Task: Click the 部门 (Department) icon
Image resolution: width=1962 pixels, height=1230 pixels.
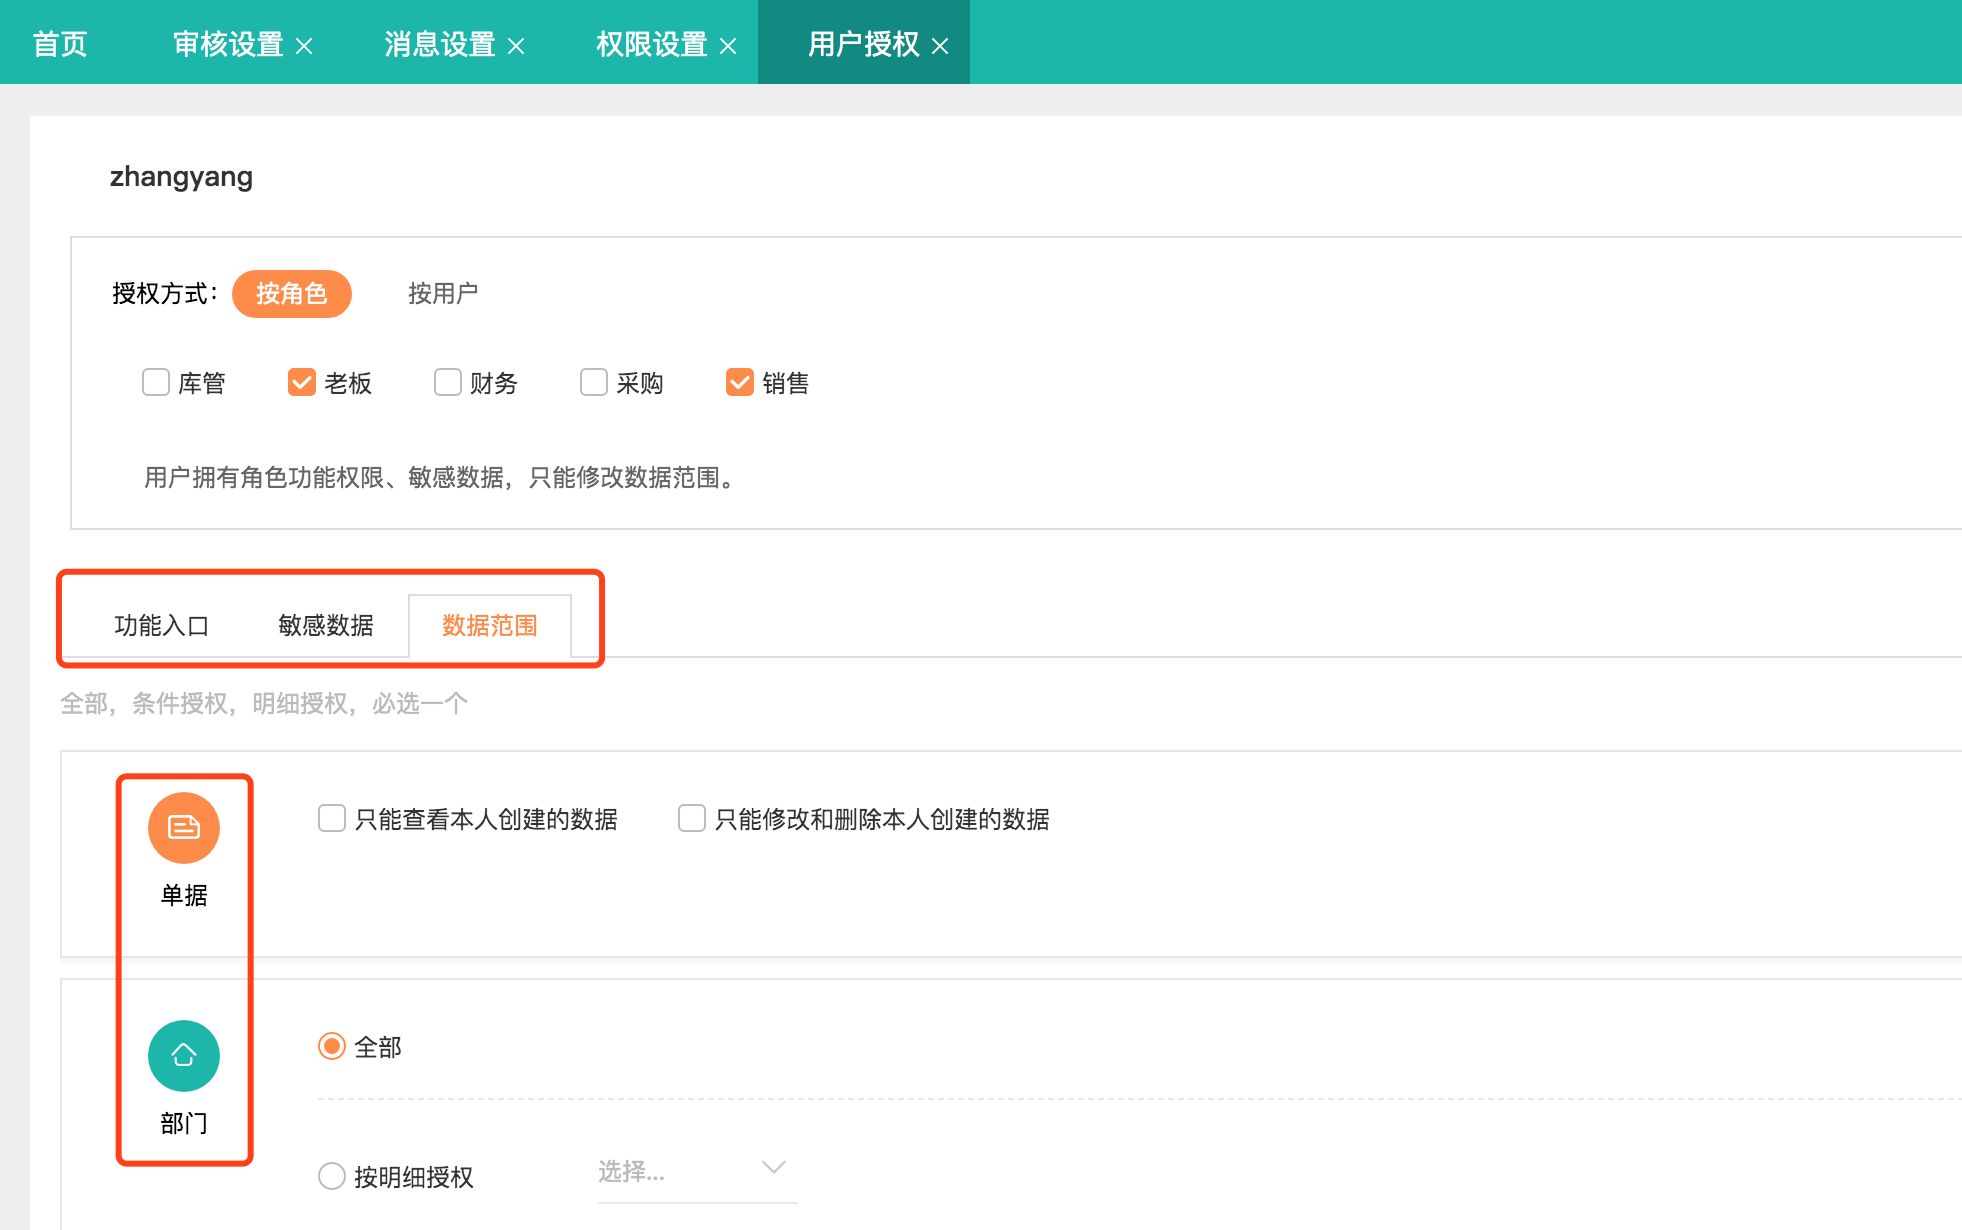Action: pyautogui.click(x=184, y=1054)
